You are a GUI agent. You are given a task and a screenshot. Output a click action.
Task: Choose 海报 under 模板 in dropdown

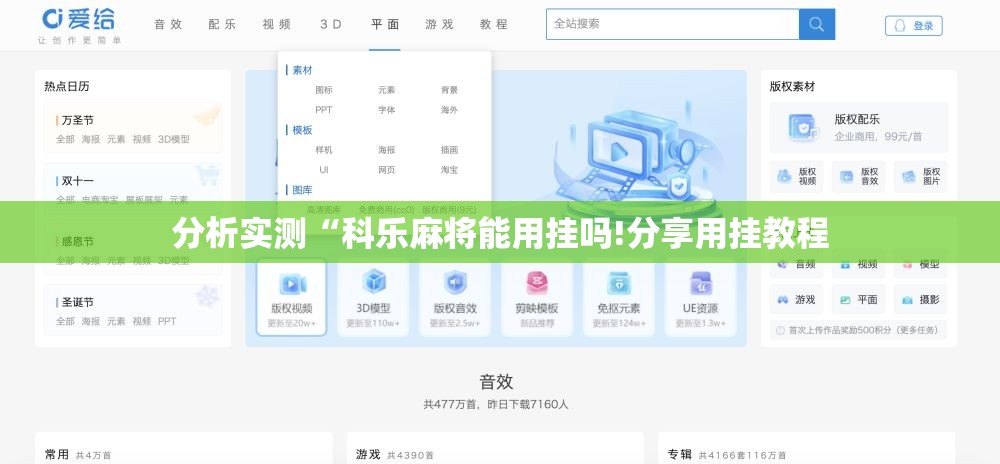pos(386,150)
